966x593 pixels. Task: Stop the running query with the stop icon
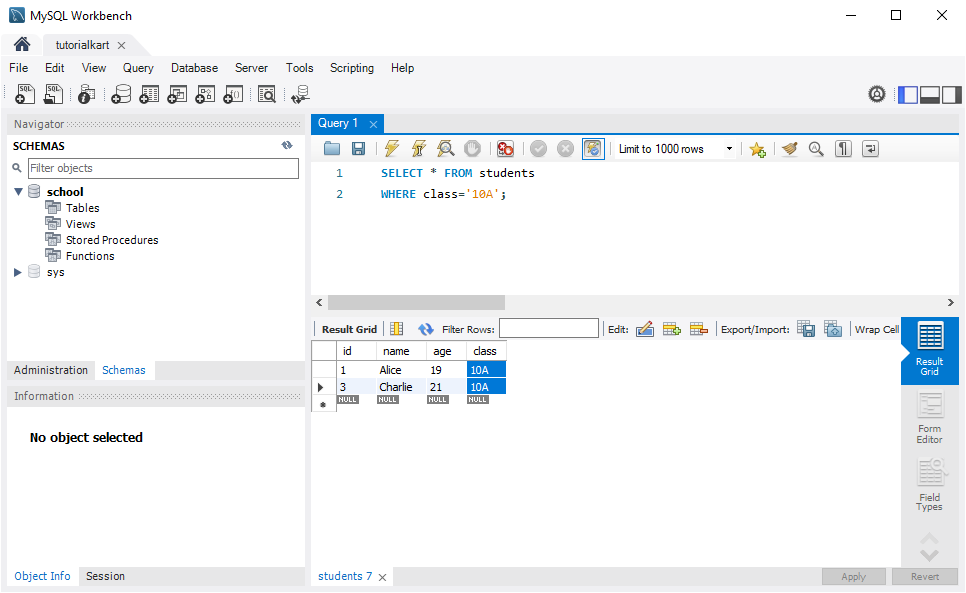[x=471, y=148]
